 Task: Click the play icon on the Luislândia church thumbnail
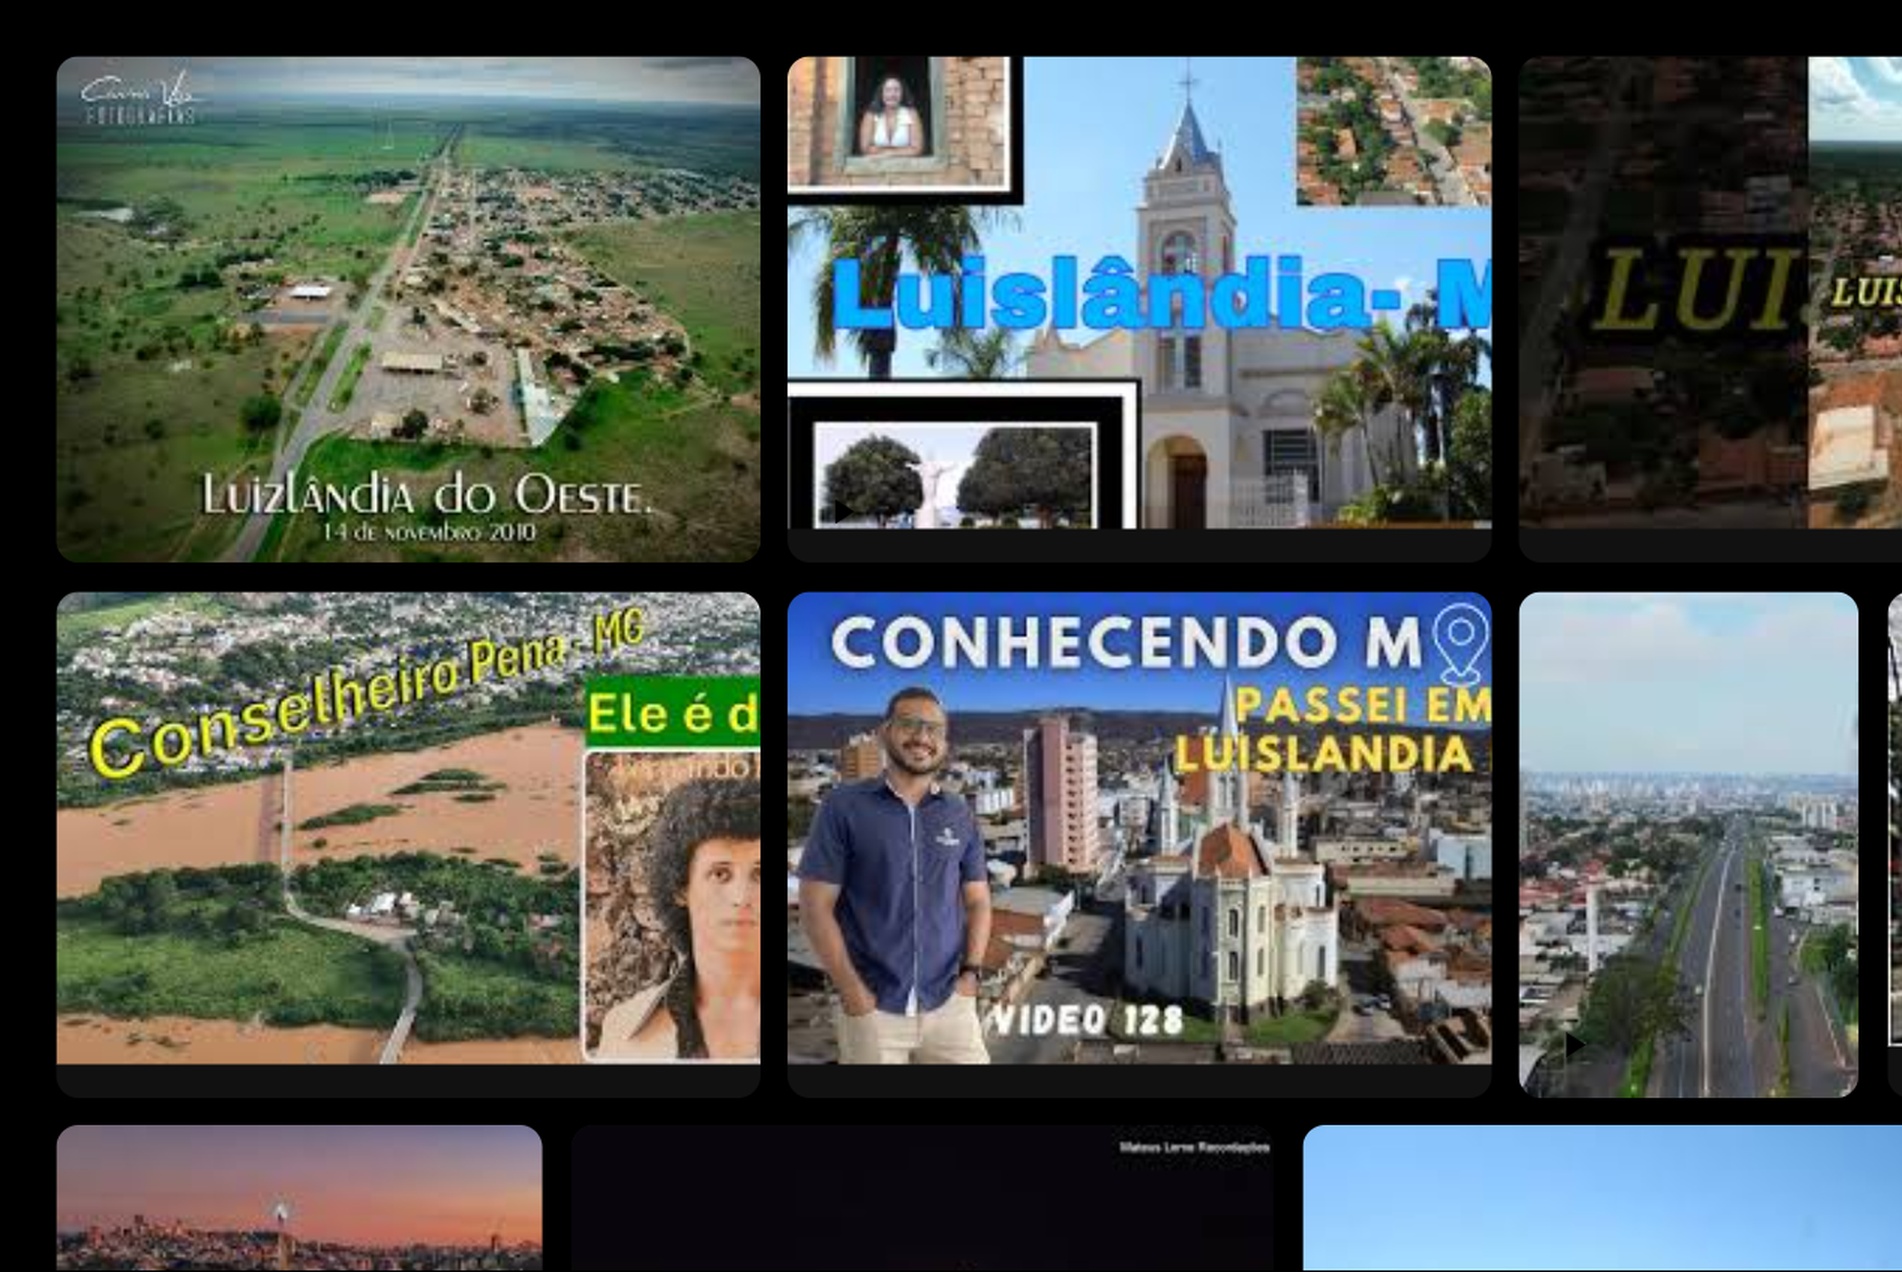(x=842, y=512)
